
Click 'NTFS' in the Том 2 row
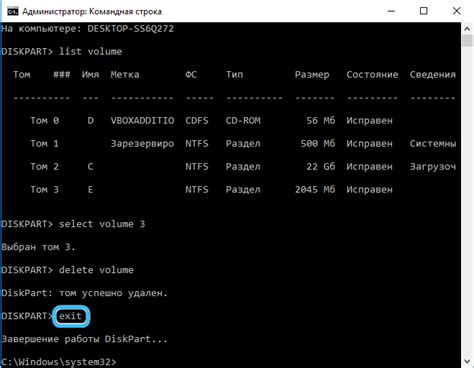(197, 167)
